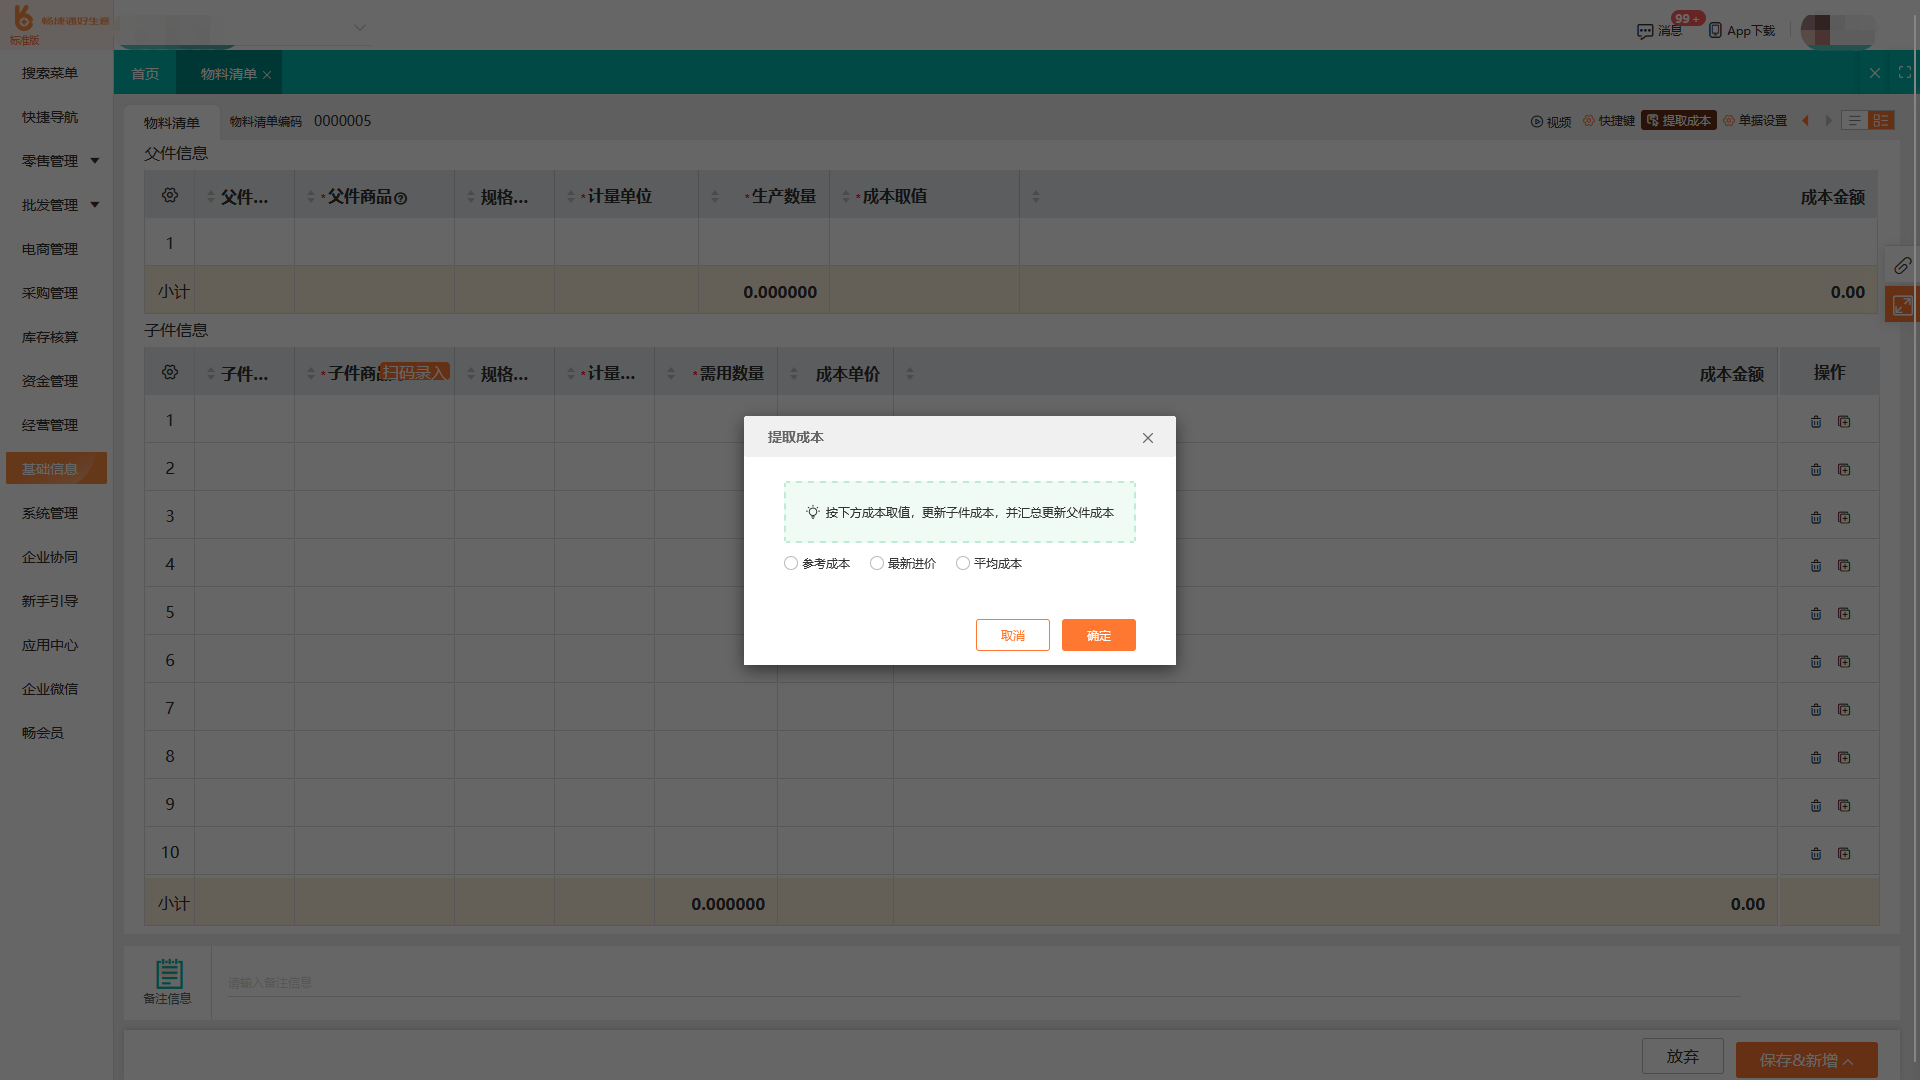Select 平均成本 radio button option
This screenshot has height=1080, width=1920.
coord(963,563)
